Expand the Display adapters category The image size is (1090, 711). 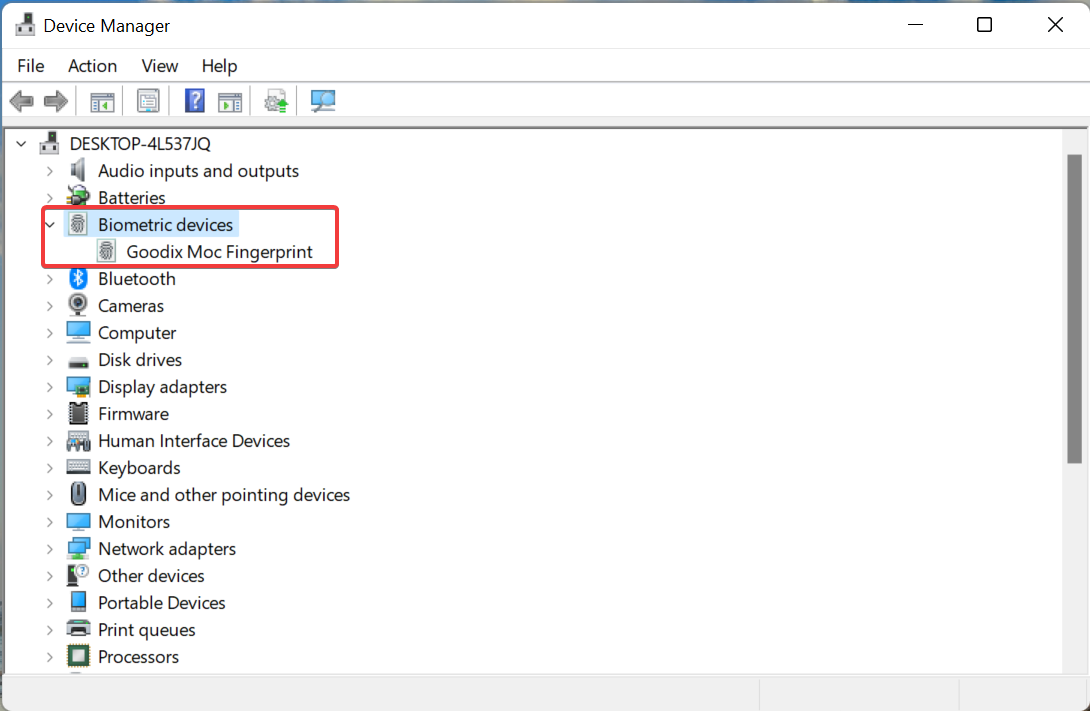pos(50,387)
